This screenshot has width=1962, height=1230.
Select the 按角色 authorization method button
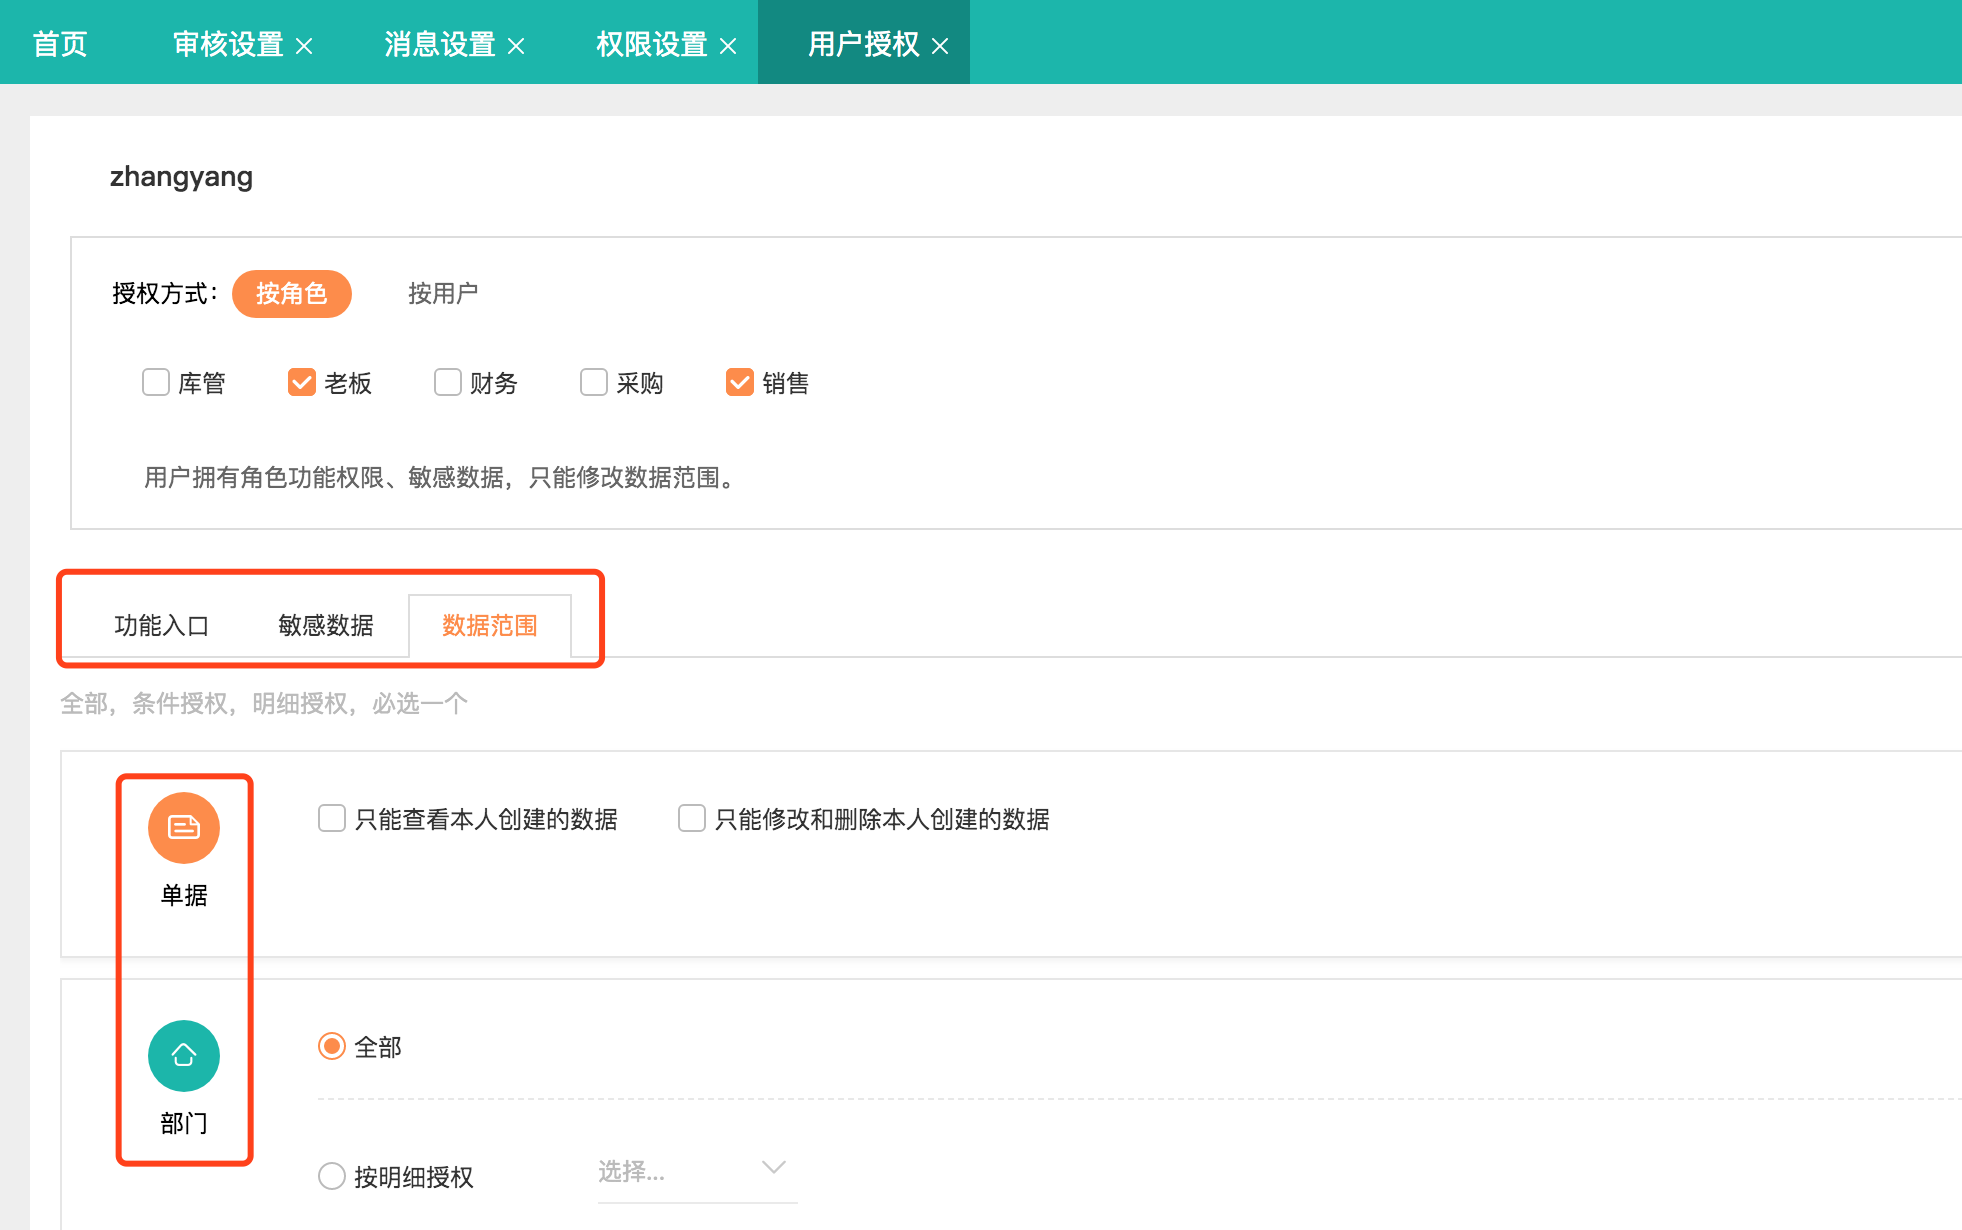289,295
